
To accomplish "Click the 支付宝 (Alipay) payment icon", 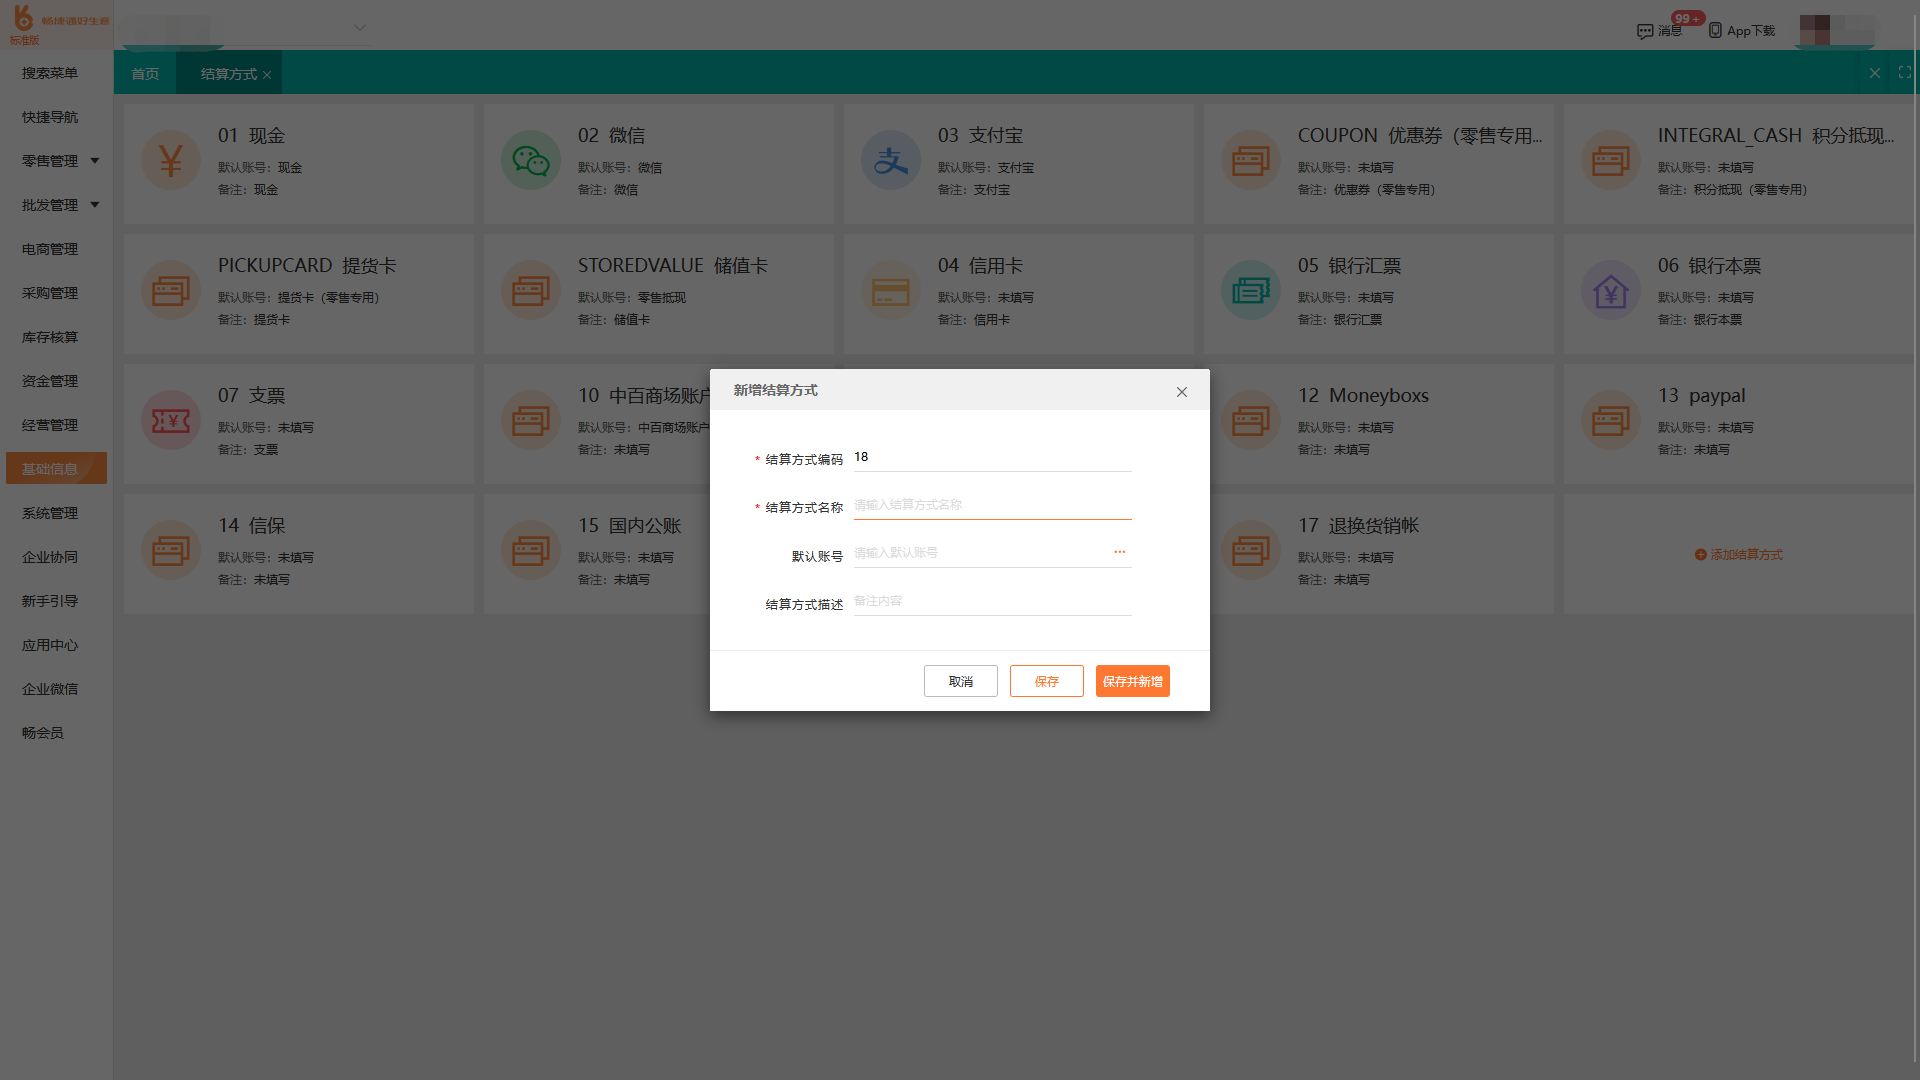I will pyautogui.click(x=889, y=160).
